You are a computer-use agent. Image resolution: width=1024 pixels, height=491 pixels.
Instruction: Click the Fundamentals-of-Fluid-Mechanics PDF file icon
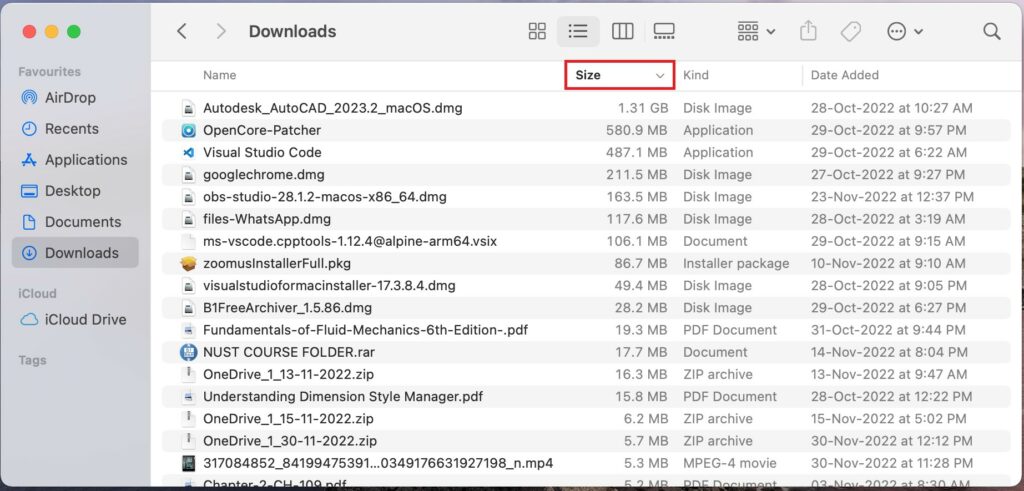click(x=188, y=330)
